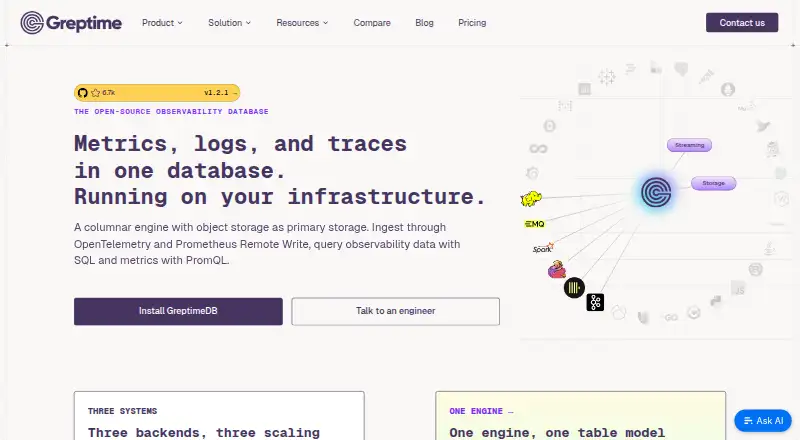Click the Hadoop elephant icon in the diagram

531,199
